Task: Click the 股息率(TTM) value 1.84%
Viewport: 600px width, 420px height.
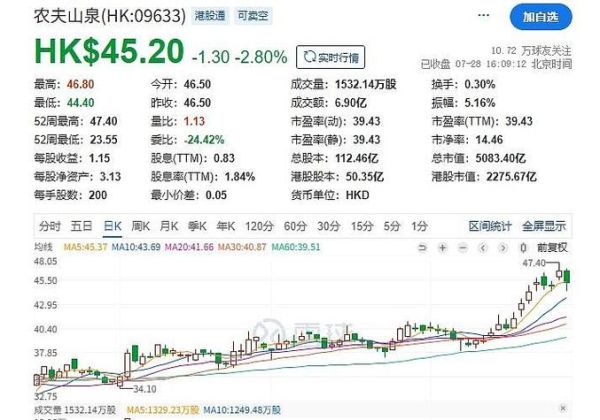Action: click(240, 177)
